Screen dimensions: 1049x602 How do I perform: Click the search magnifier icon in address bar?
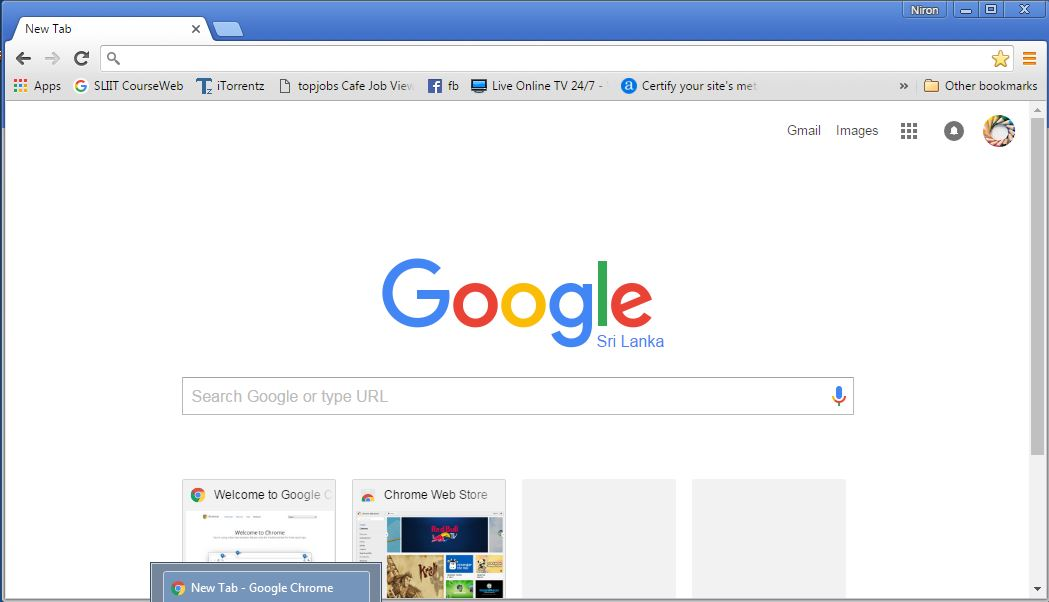click(114, 59)
